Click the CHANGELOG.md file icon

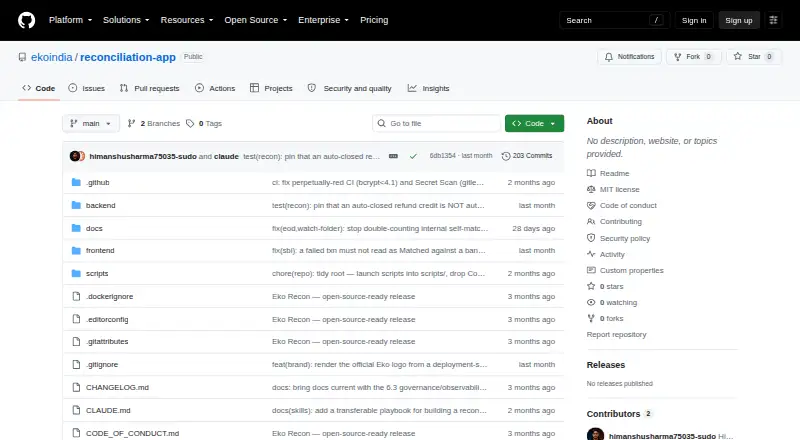(x=77, y=387)
